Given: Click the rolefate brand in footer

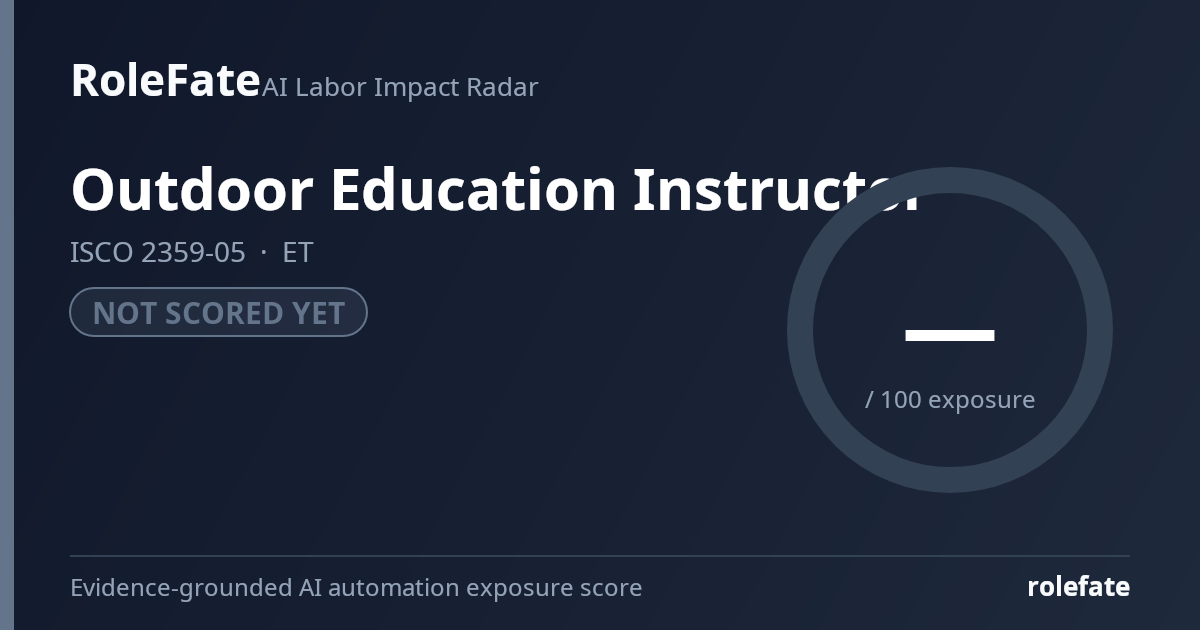Looking at the screenshot, I should coord(1079,587).
